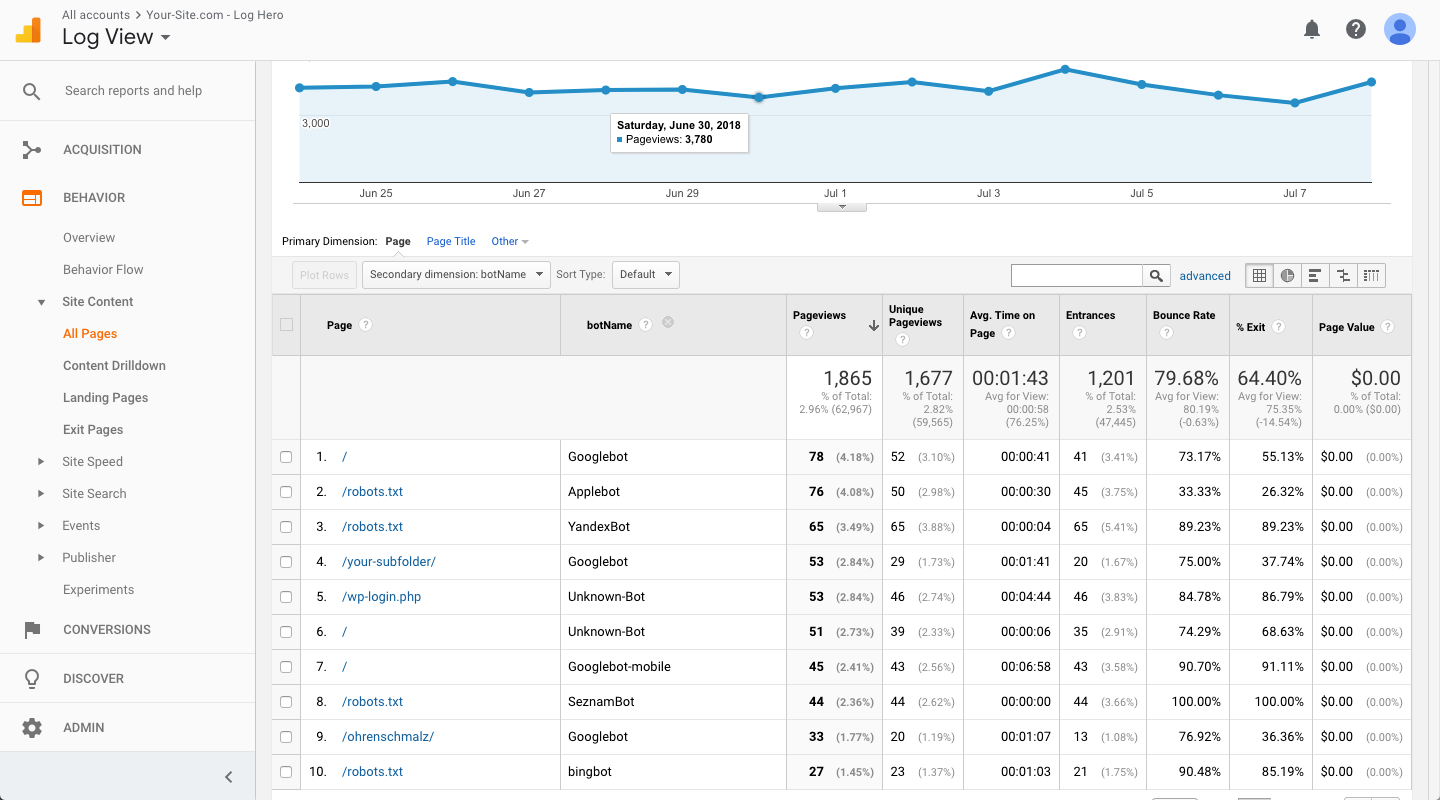Screen dimensions: 1440x800
Task: Open the notifications bell icon
Action: [1312, 29]
